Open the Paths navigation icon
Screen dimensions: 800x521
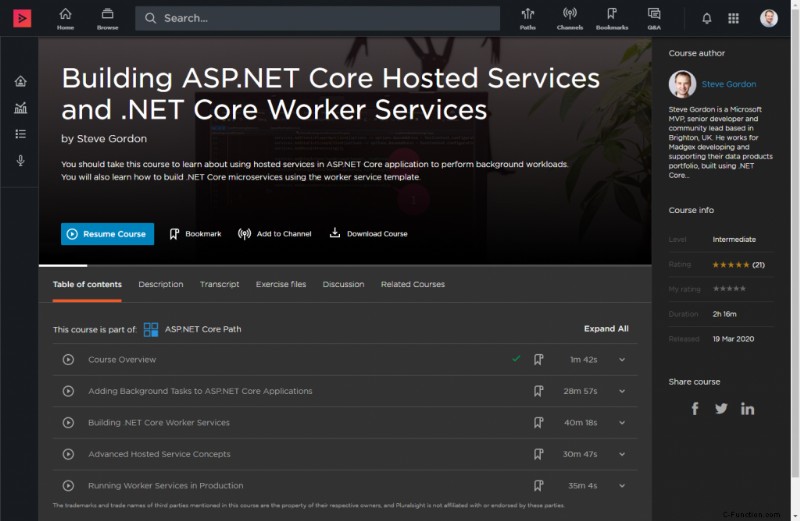pyautogui.click(x=527, y=18)
